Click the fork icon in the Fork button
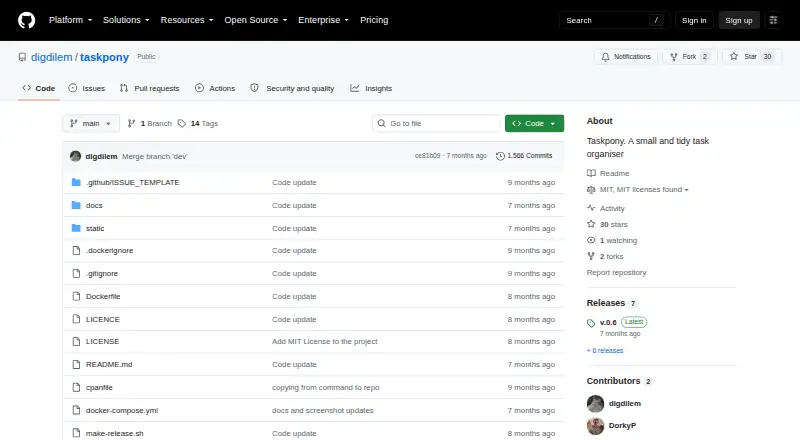Viewport: 800px width, 440px height. click(673, 57)
